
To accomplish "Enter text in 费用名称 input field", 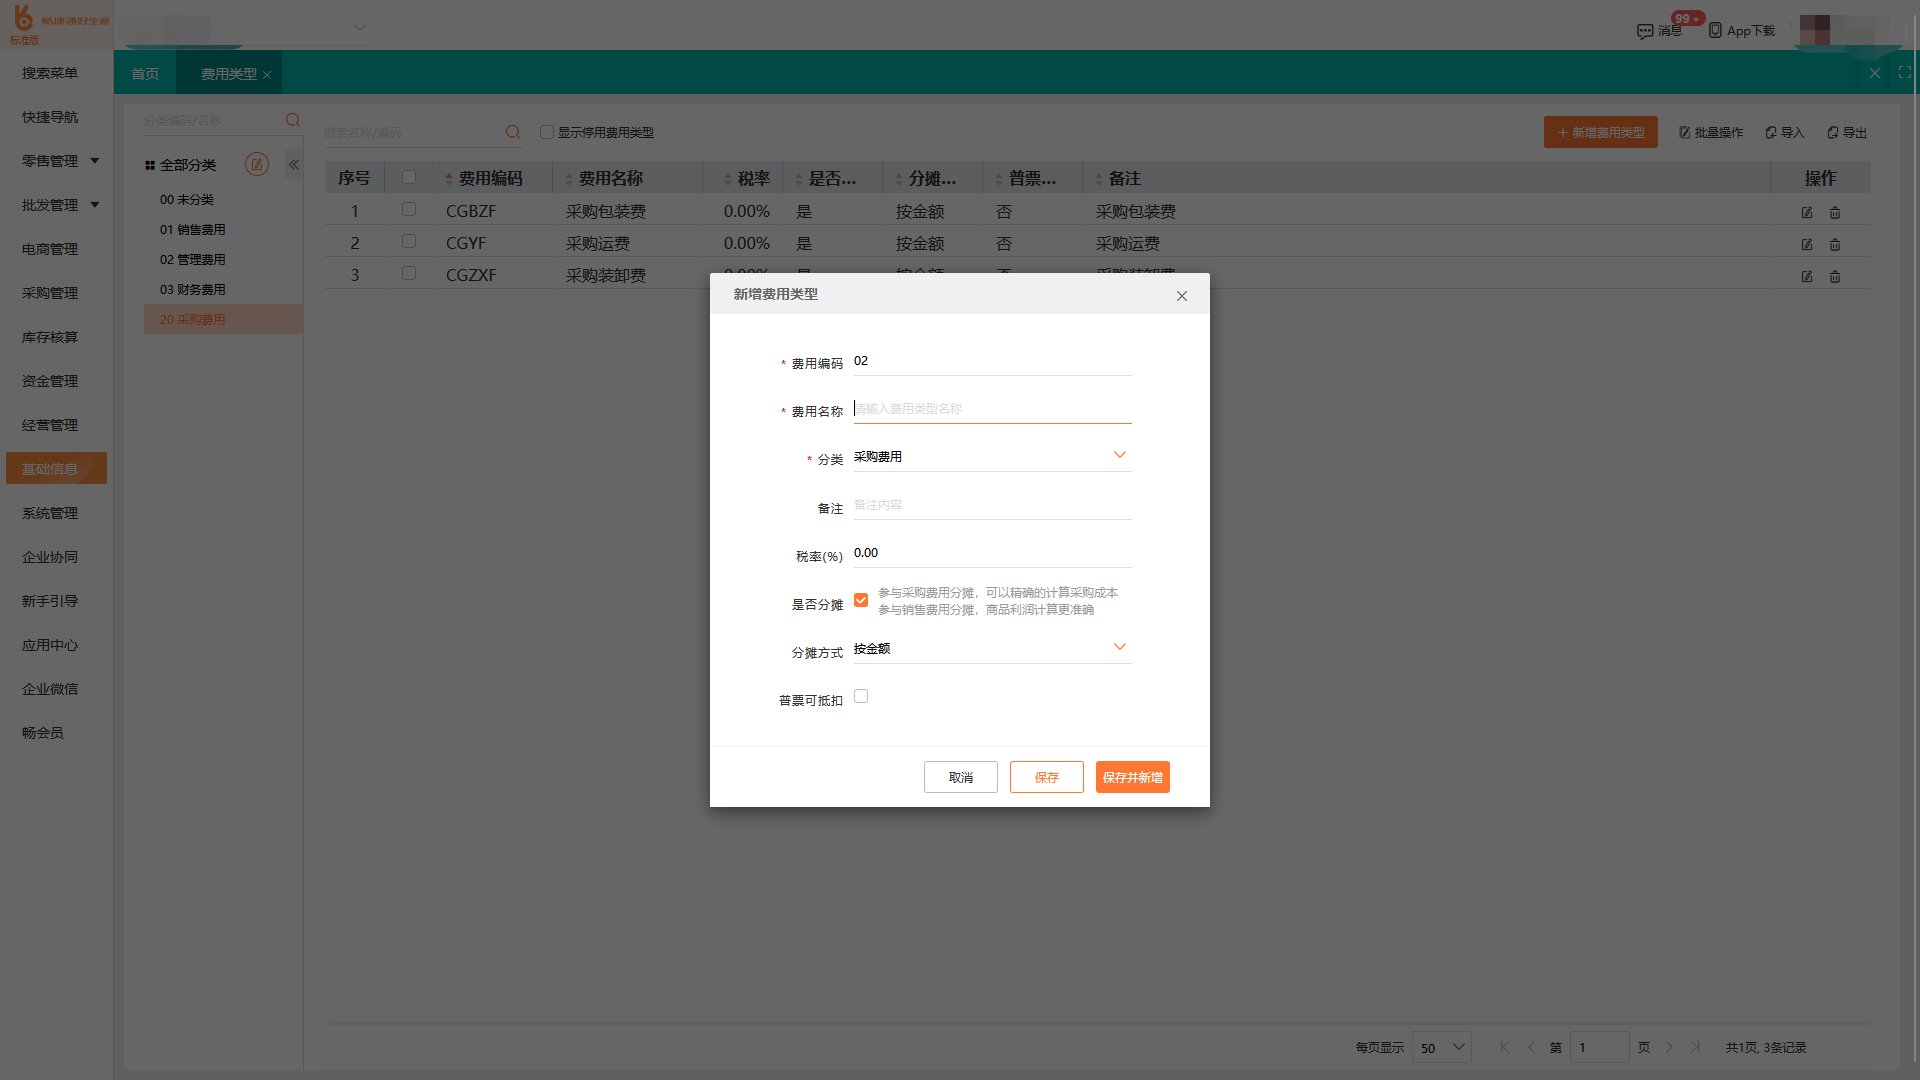I will coord(992,409).
